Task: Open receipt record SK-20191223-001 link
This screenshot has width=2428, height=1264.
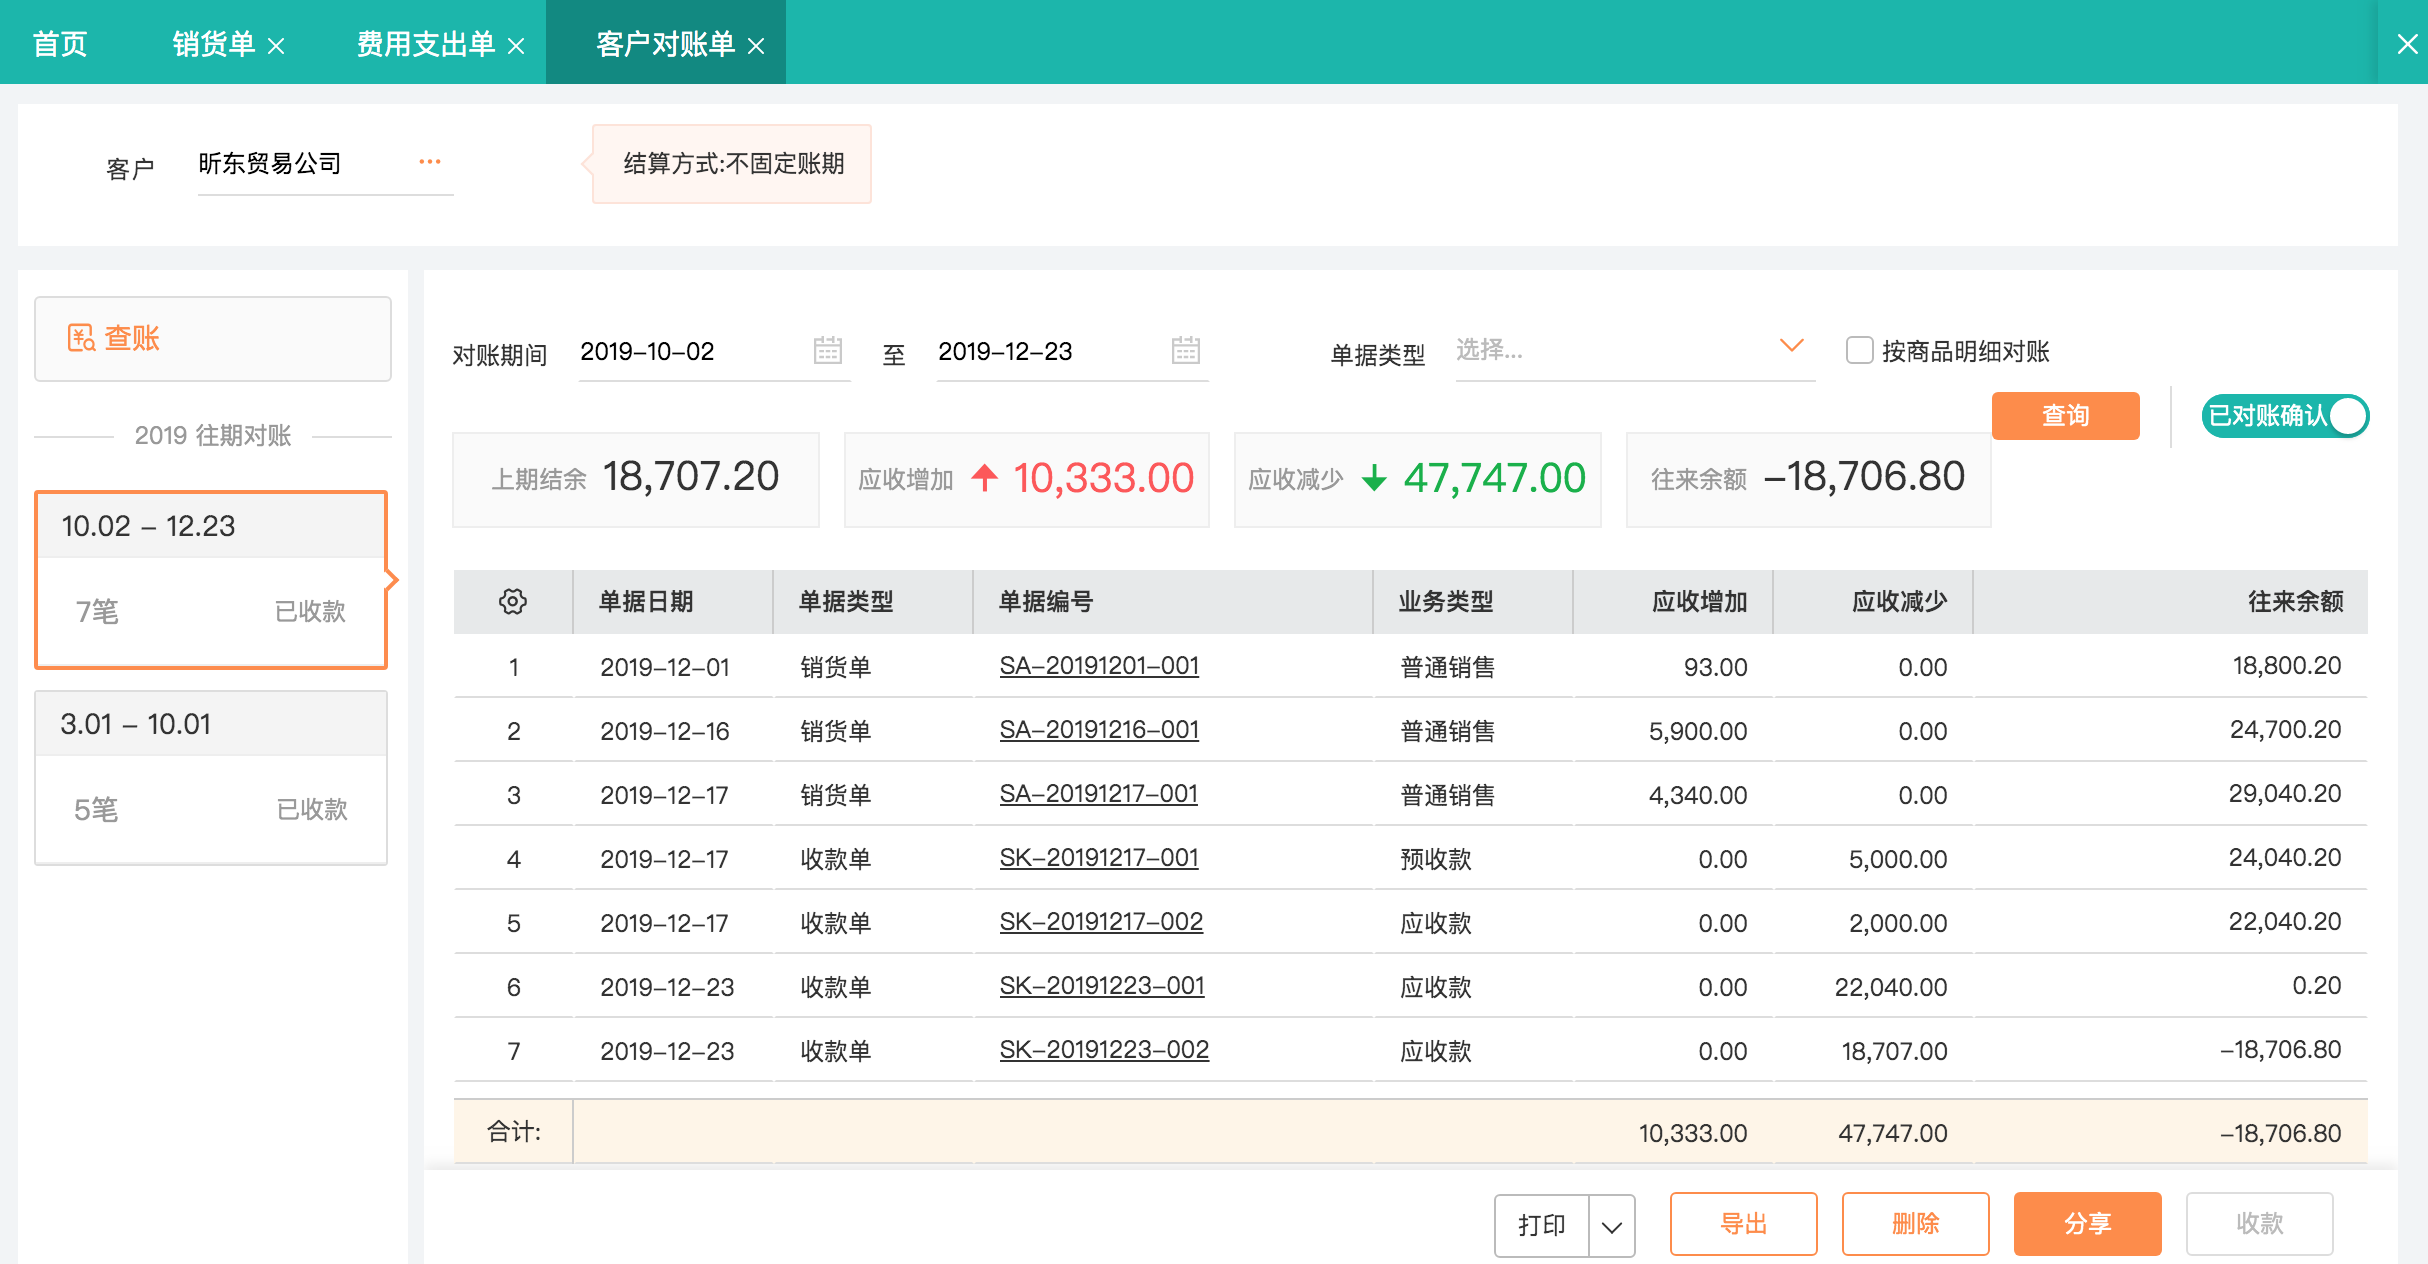Action: tap(1102, 986)
